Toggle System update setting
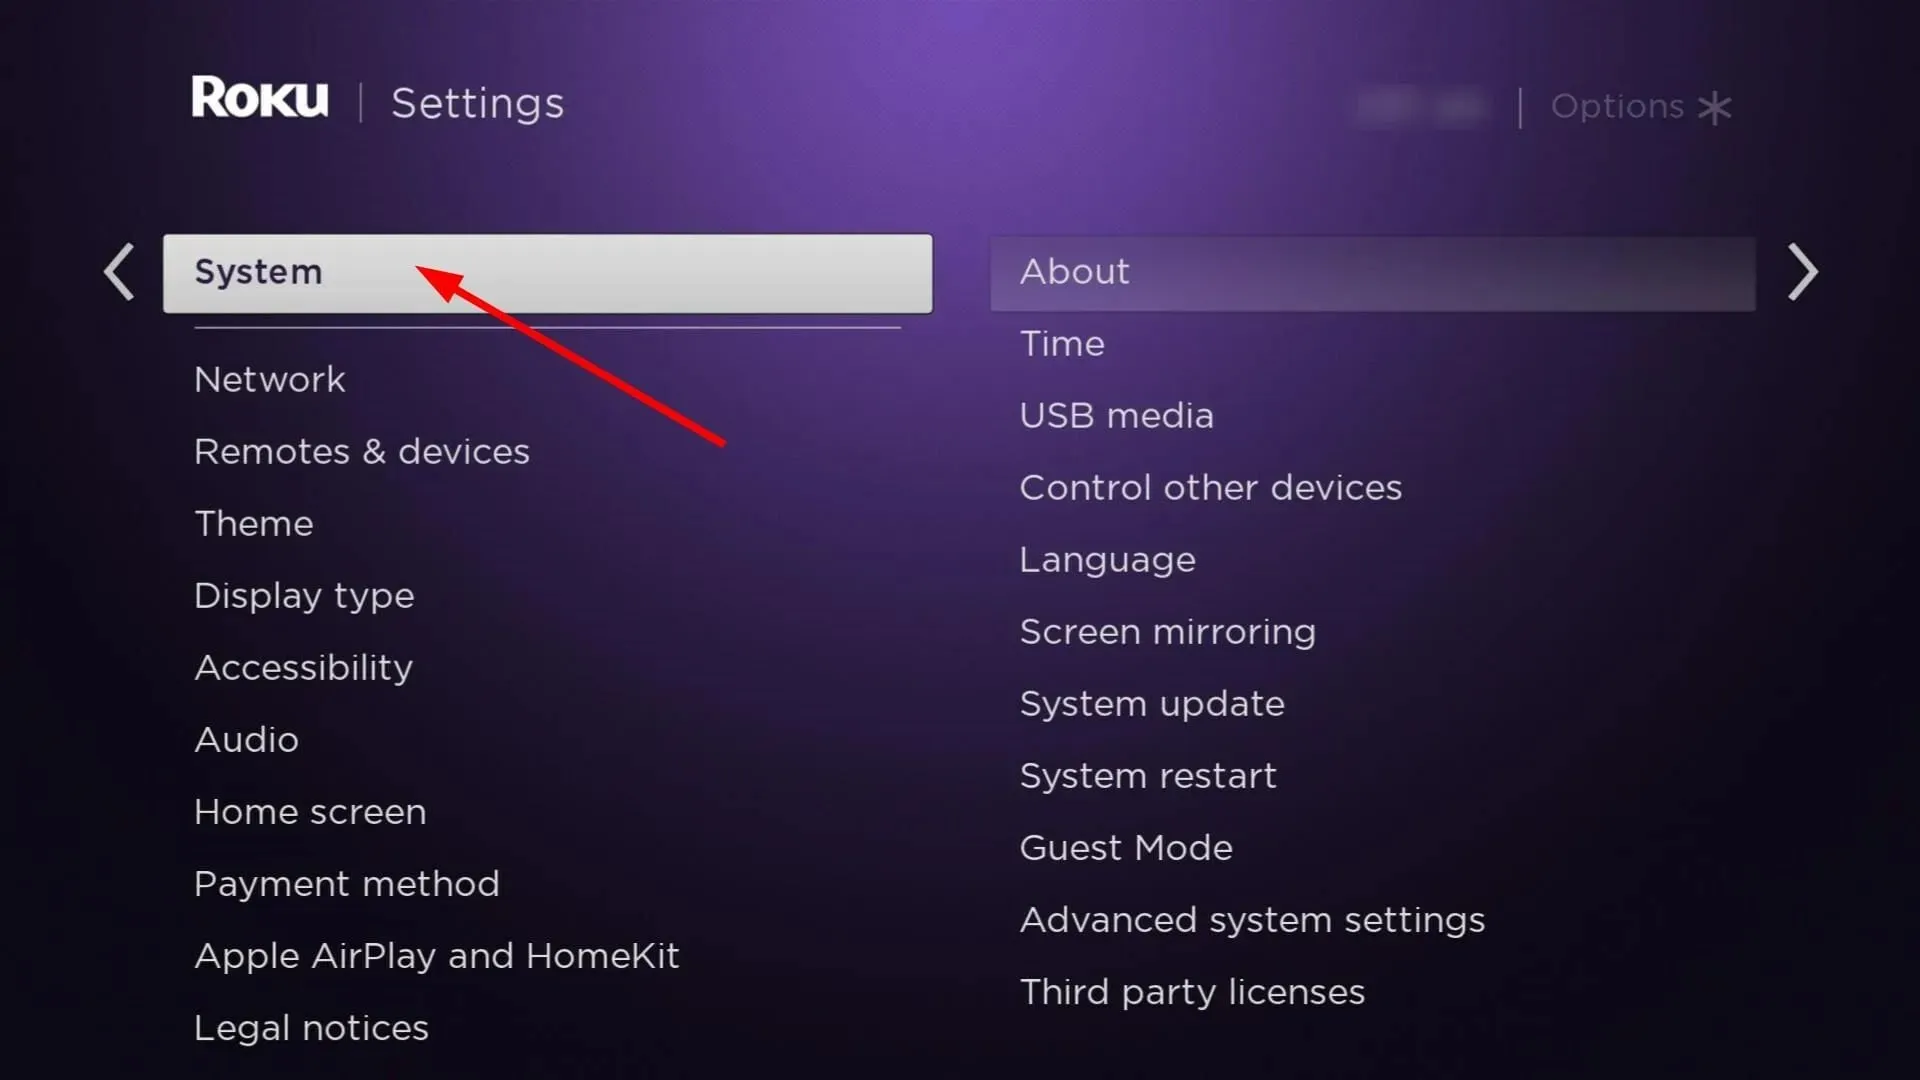1920x1080 pixels. [1151, 703]
